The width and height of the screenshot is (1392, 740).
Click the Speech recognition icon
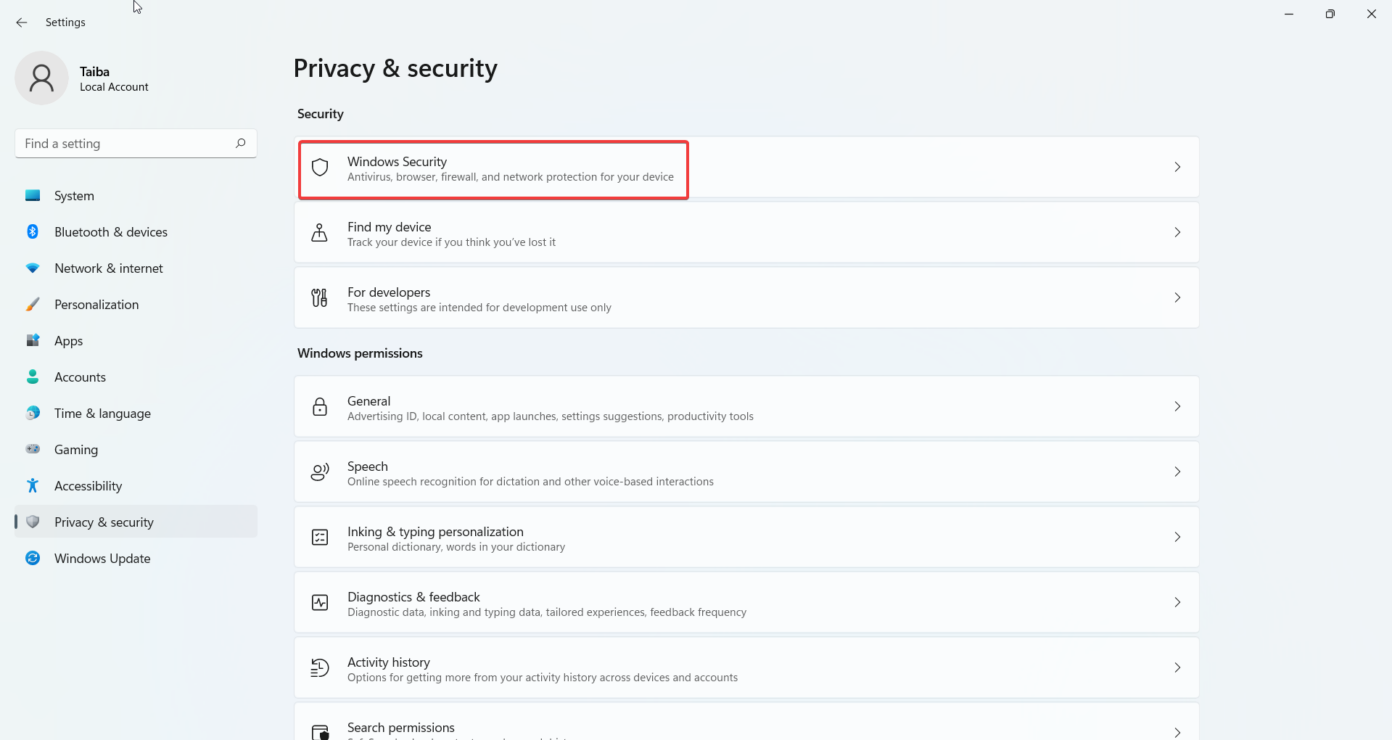[320, 472]
